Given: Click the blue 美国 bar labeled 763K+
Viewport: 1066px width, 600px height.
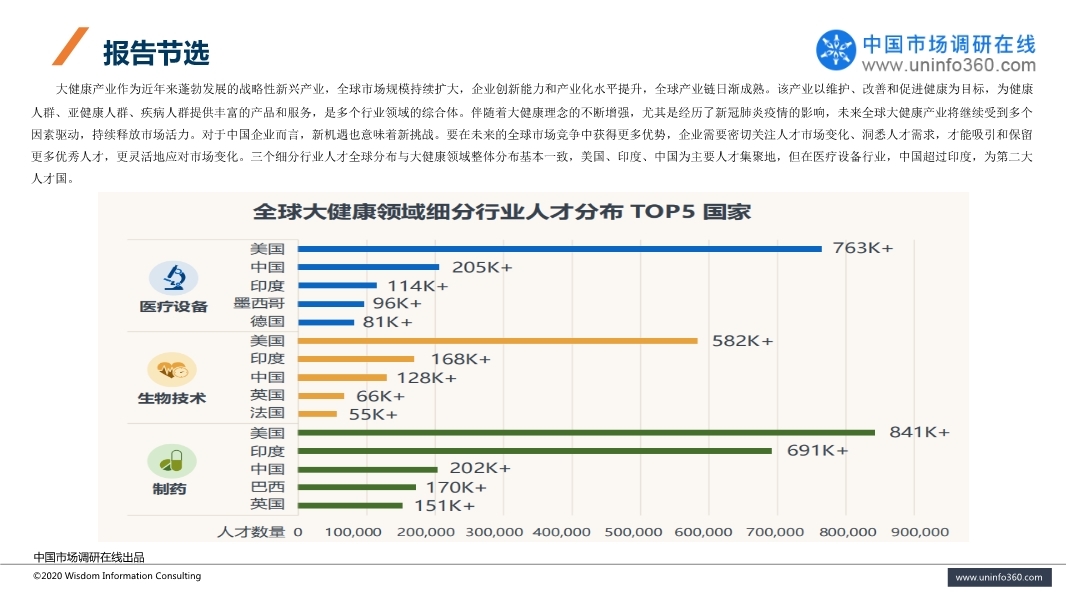Looking at the screenshot, I should pos(559,249).
